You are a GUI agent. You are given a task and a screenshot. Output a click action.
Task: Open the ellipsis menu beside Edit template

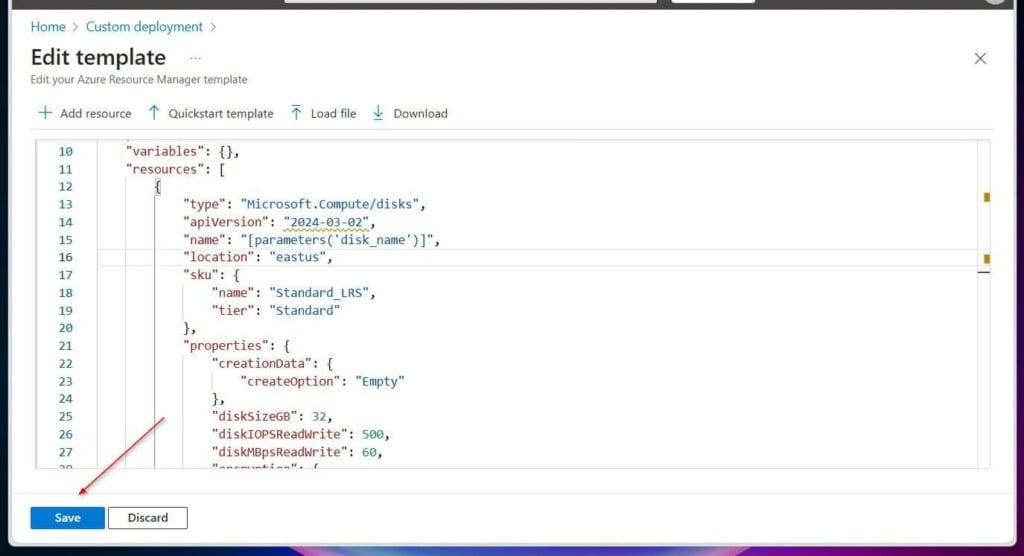(x=195, y=58)
